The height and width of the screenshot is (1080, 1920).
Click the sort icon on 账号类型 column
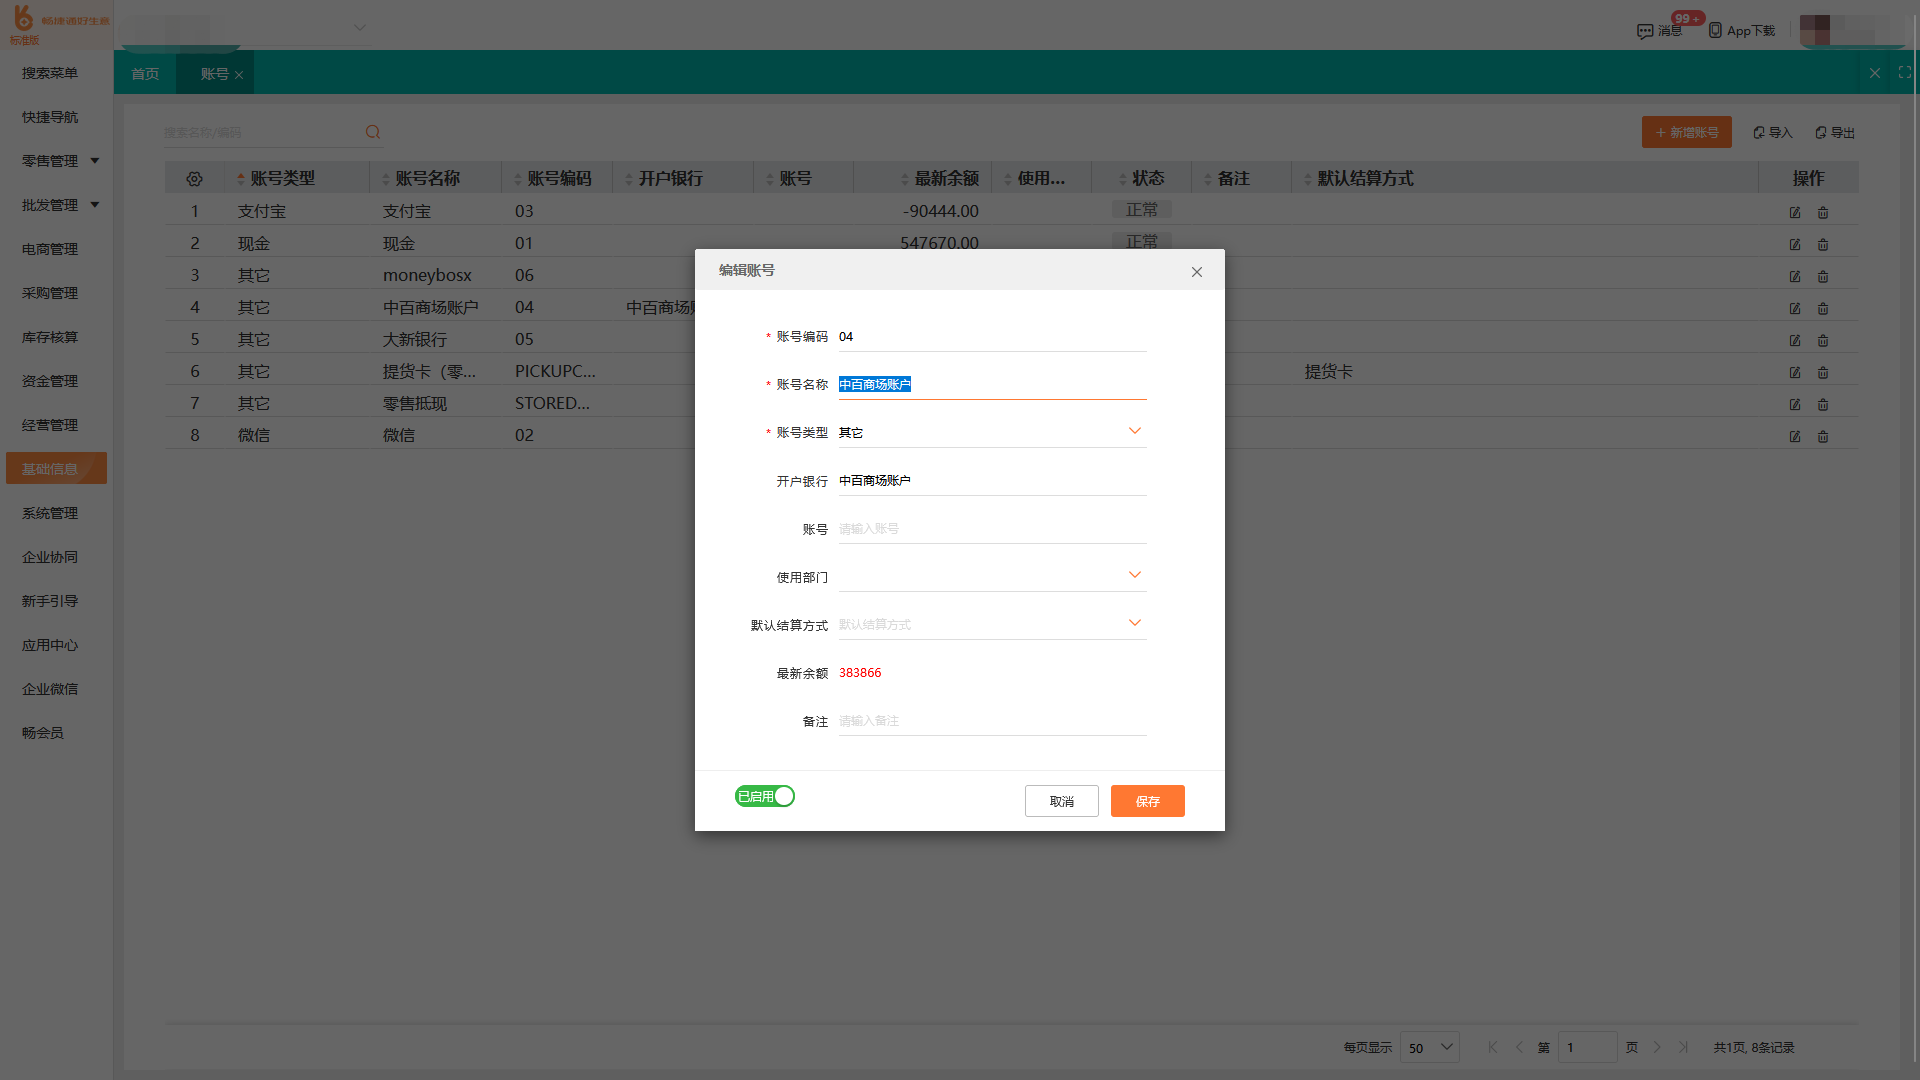[x=241, y=178]
